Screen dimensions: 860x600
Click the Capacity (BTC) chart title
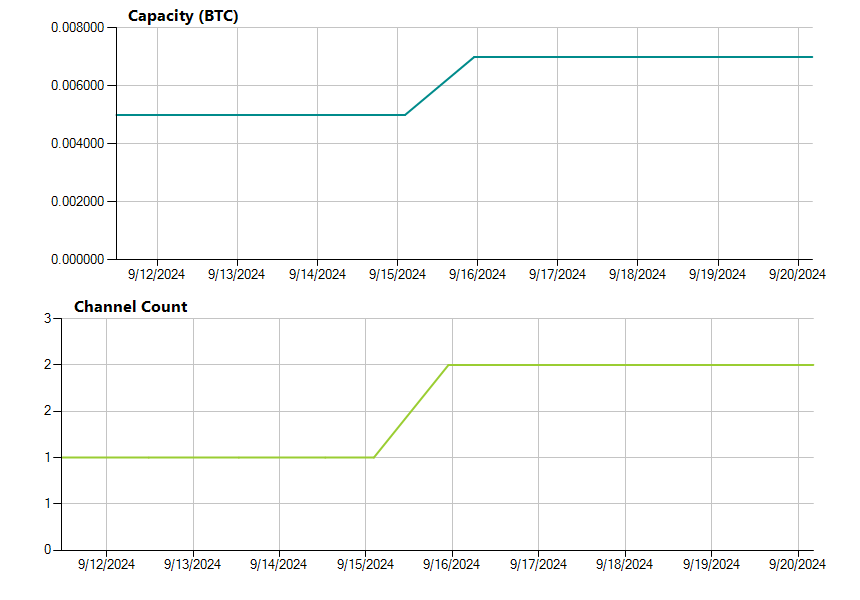pos(183,16)
